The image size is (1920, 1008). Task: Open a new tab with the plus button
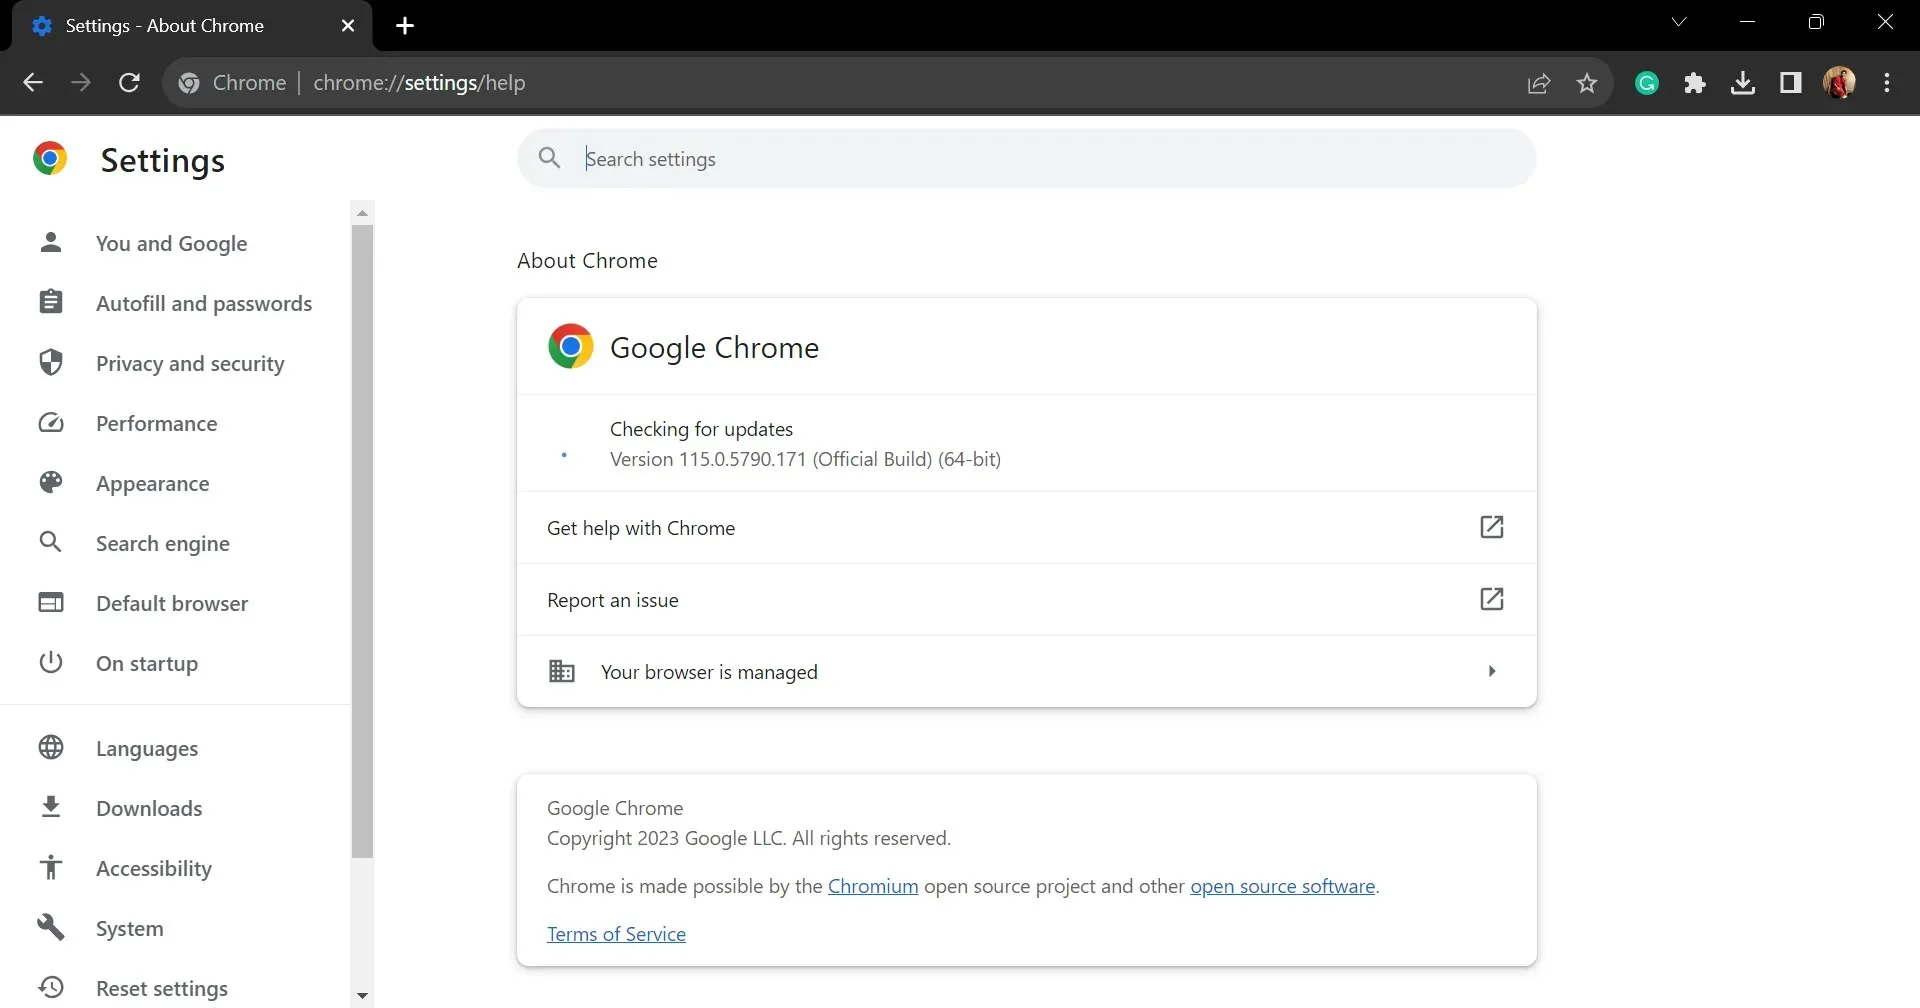(405, 26)
